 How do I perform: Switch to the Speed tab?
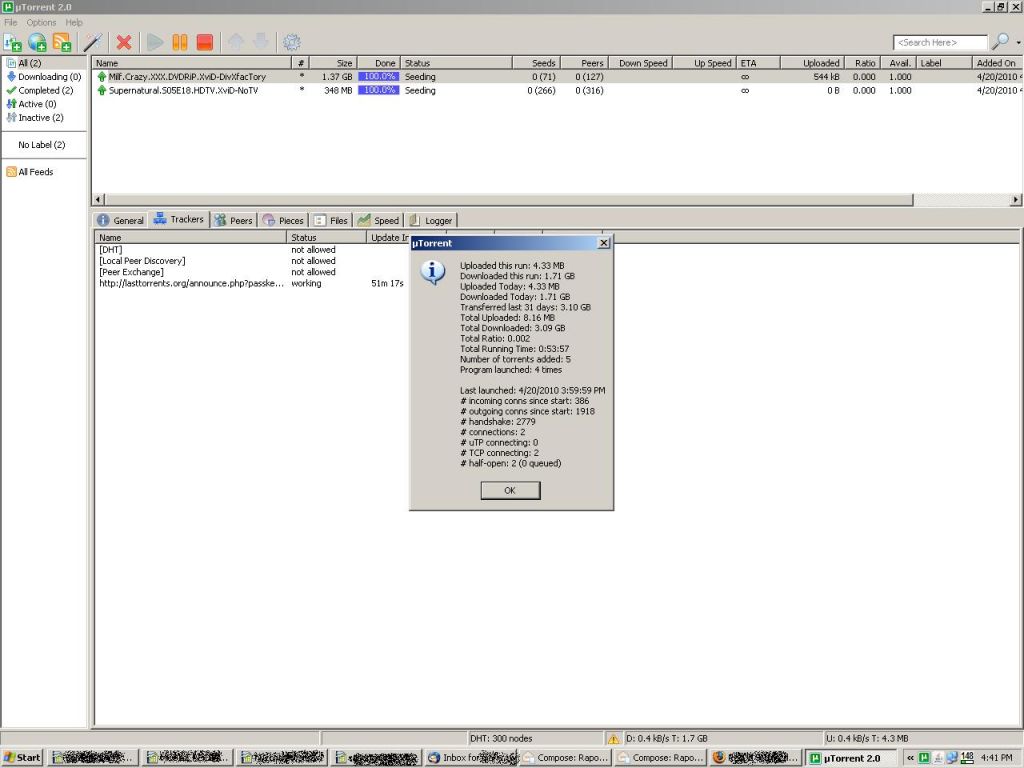coord(379,220)
